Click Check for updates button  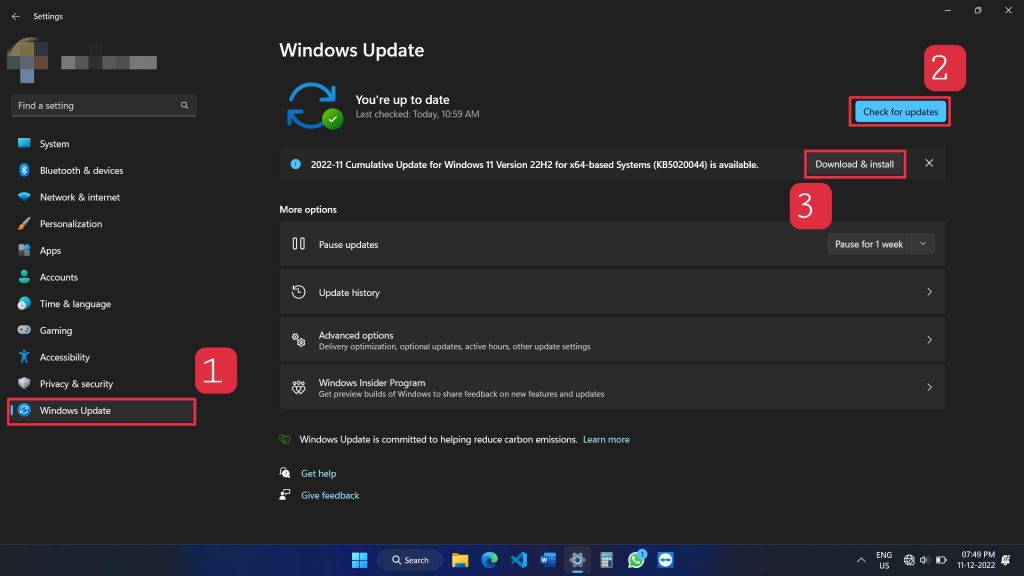pyautogui.click(x=900, y=112)
